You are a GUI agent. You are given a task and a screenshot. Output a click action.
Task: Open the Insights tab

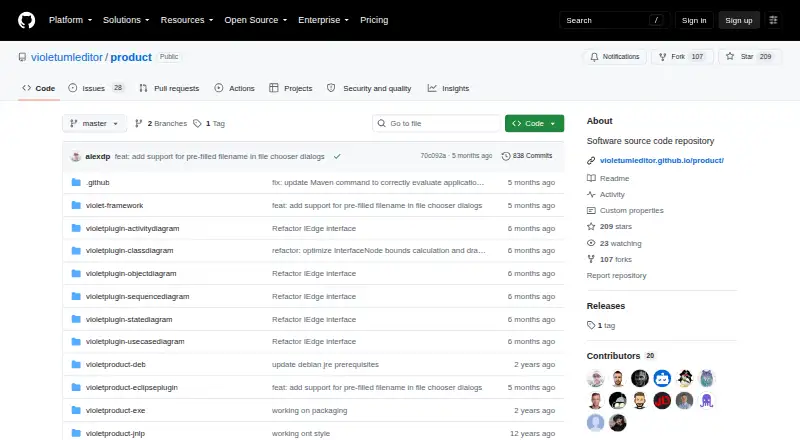[x=448, y=88]
